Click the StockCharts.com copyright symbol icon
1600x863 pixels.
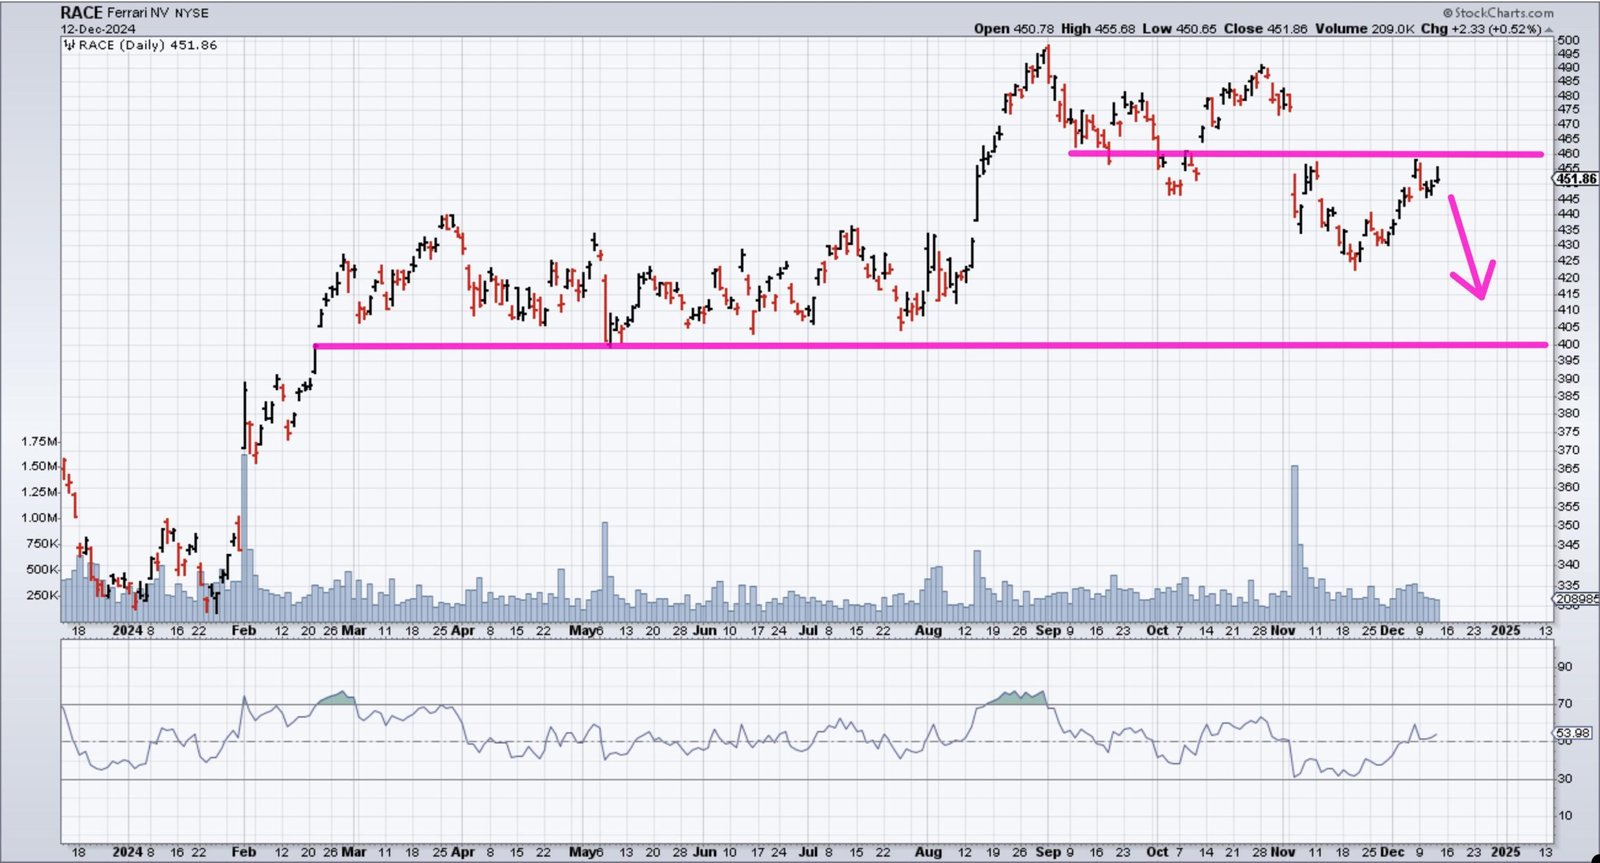pyautogui.click(x=1447, y=13)
